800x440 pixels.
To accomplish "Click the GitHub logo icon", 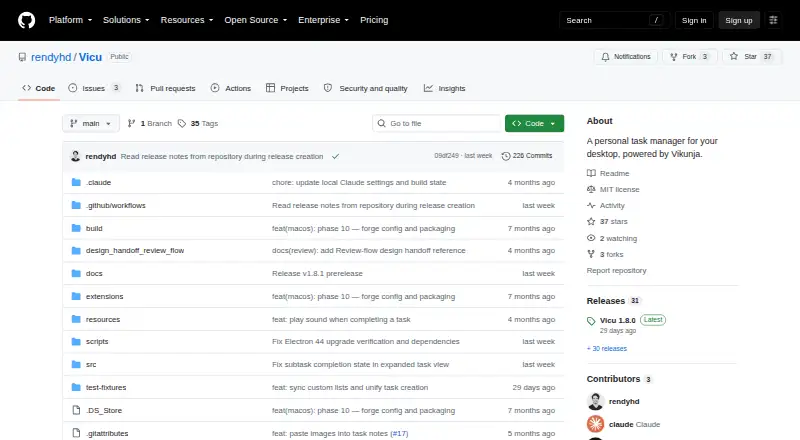I will 27,20.
